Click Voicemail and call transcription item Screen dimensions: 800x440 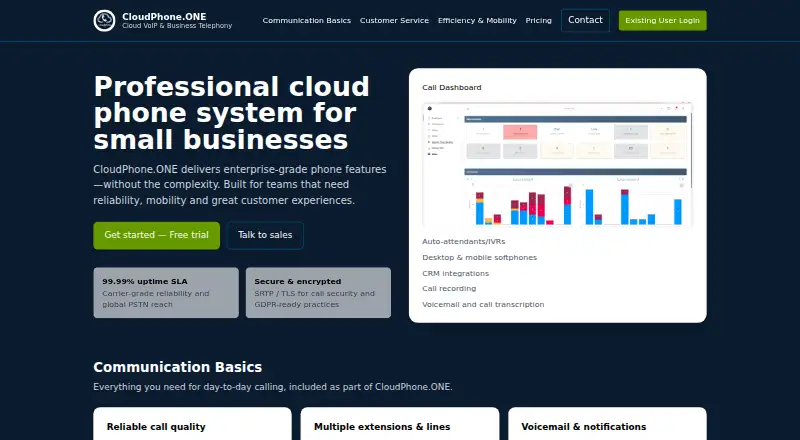pos(483,304)
